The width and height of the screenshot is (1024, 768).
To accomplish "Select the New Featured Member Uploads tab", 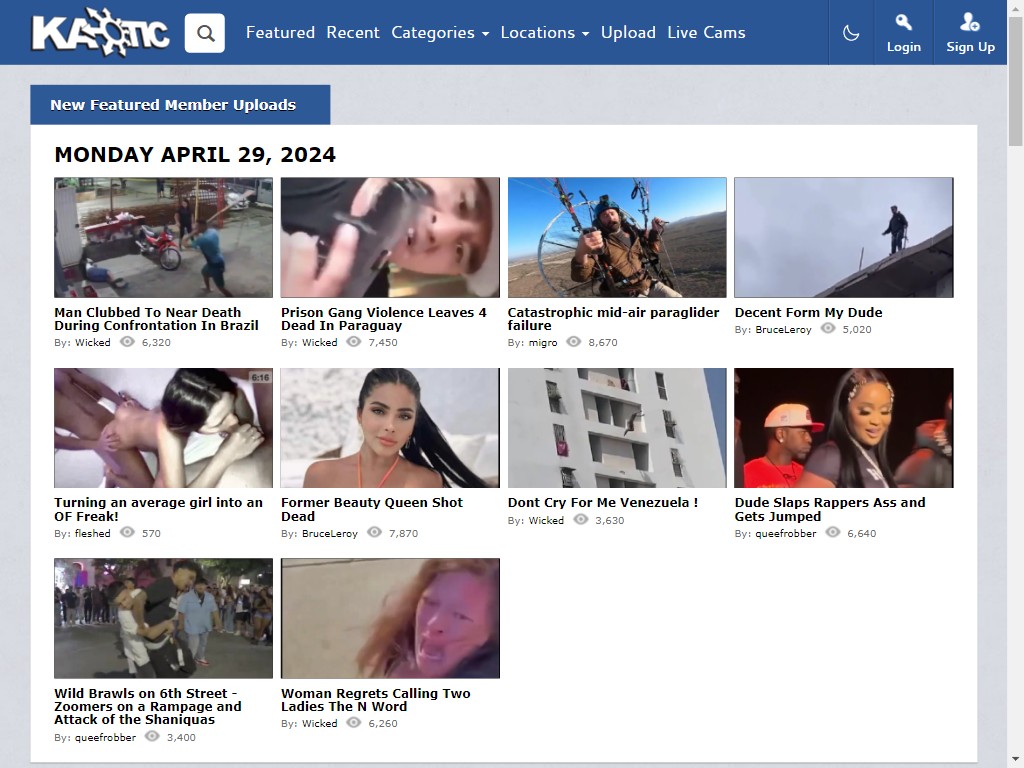I will (x=173, y=105).
